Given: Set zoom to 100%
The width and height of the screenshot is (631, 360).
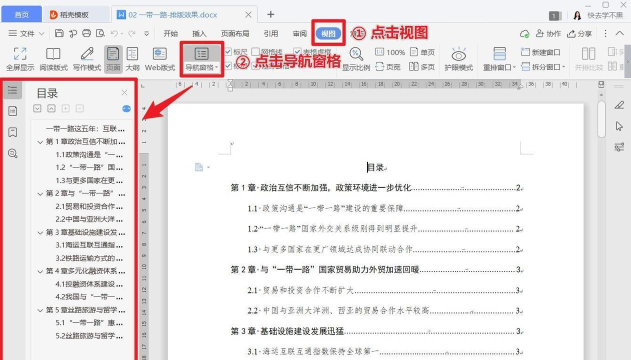Looking at the screenshot, I should click(390, 52).
